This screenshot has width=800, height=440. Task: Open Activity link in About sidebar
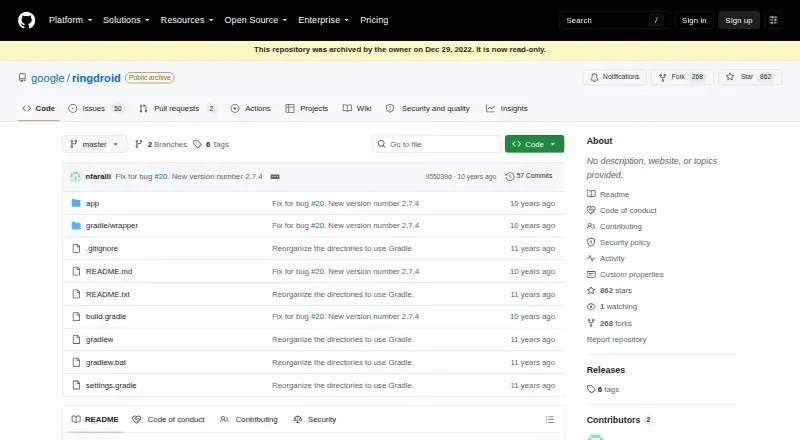click(606, 258)
